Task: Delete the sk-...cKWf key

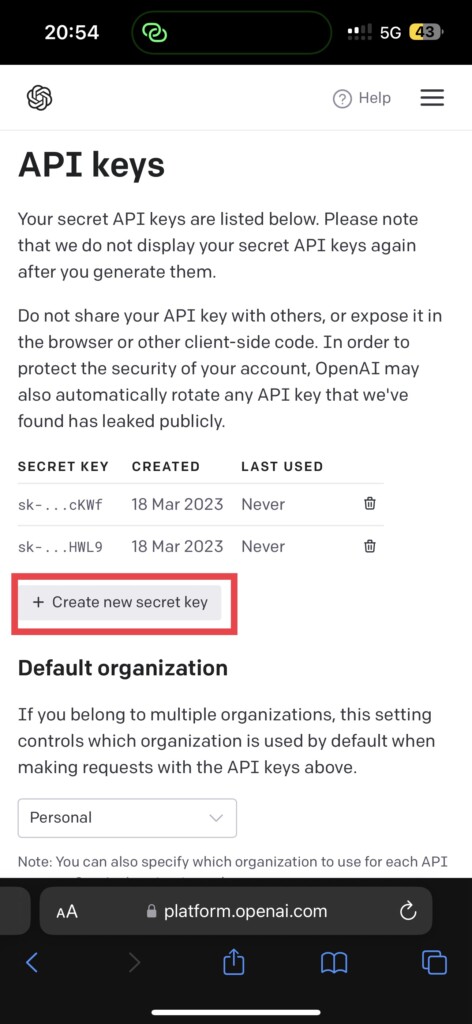Action: 370,504
